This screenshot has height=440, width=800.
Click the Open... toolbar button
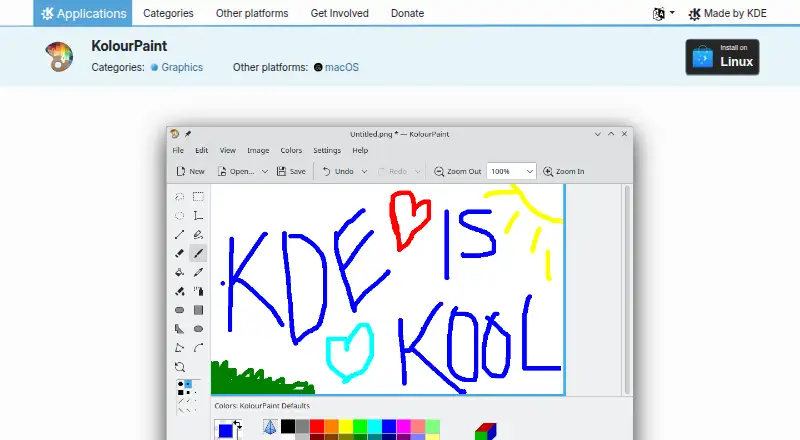pyautogui.click(x=236, y=172)
